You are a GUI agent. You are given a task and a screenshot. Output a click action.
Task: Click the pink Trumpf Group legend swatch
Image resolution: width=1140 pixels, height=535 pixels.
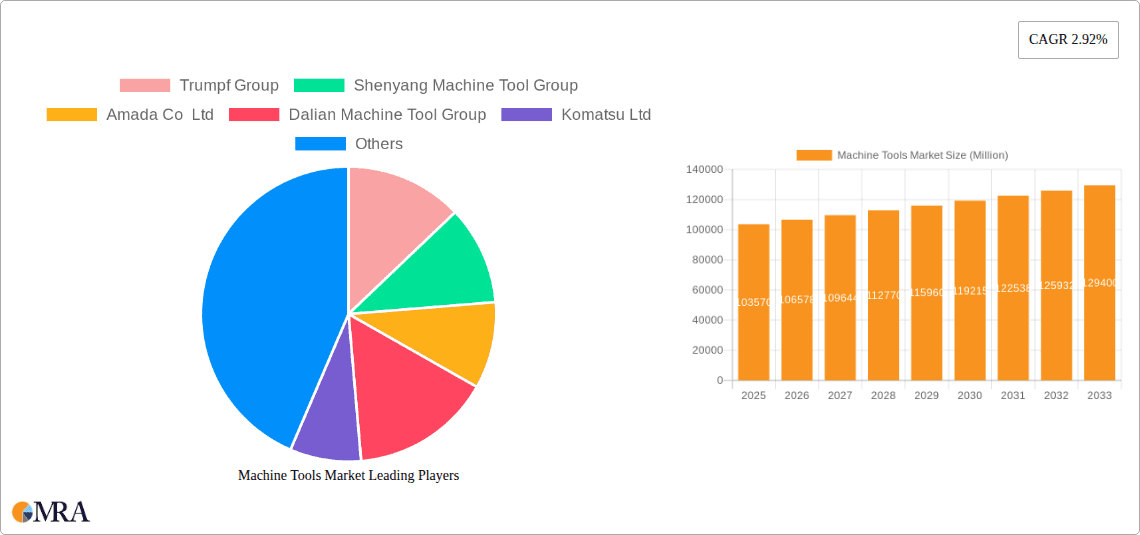pyautogui.click(x=145, y=85)
